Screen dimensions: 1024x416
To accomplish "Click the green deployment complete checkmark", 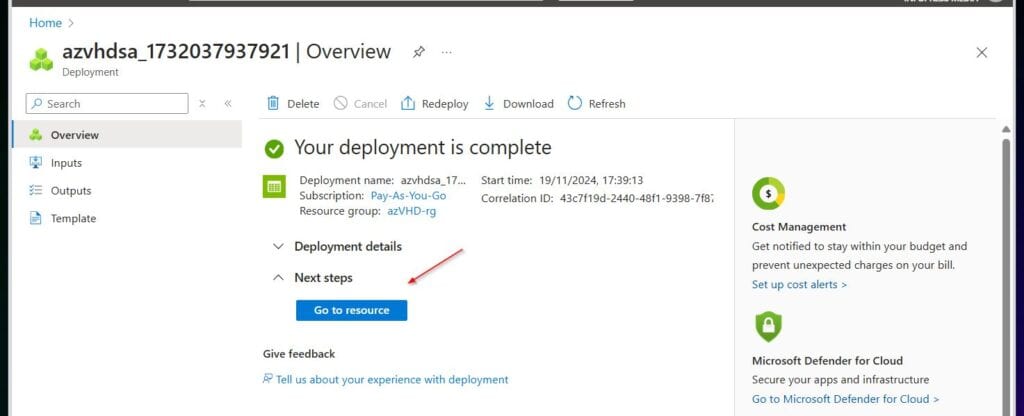I will [x=274, y=149].
